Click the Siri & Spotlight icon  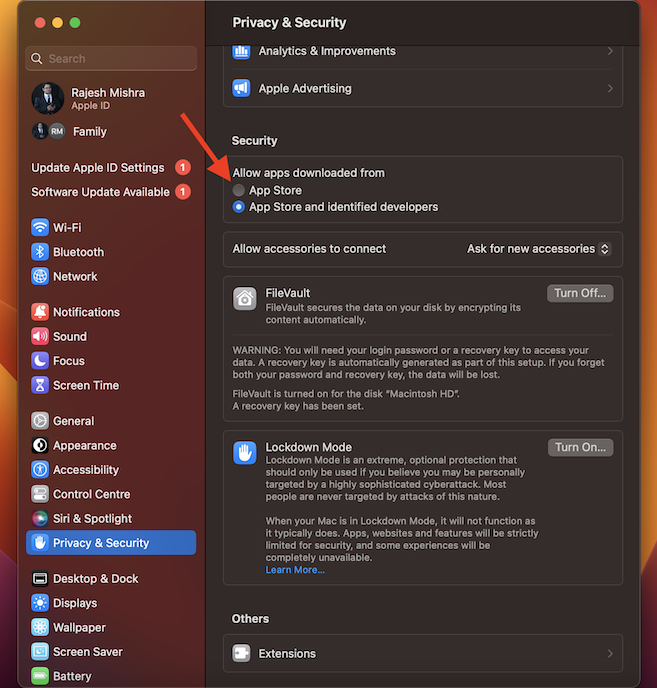(x=40, y=518)
